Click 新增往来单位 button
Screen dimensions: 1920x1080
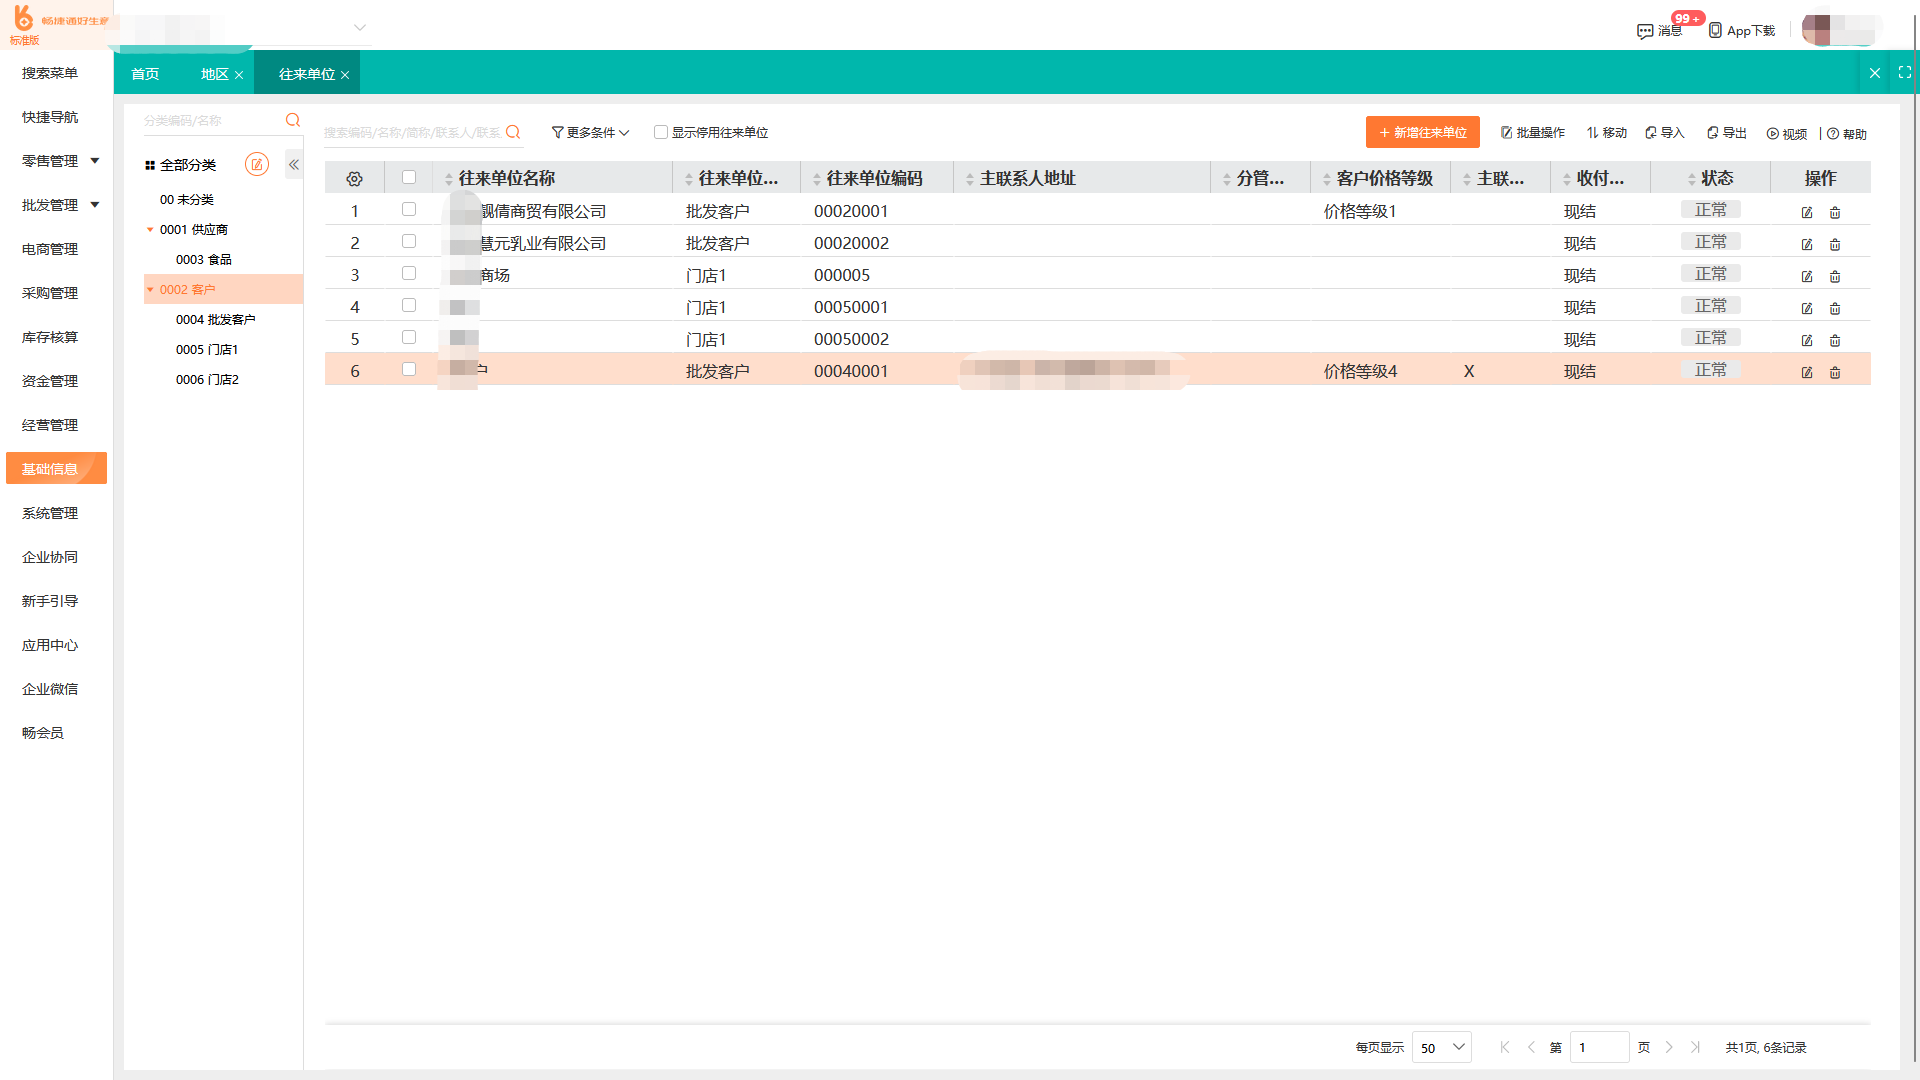[1425, 131]
